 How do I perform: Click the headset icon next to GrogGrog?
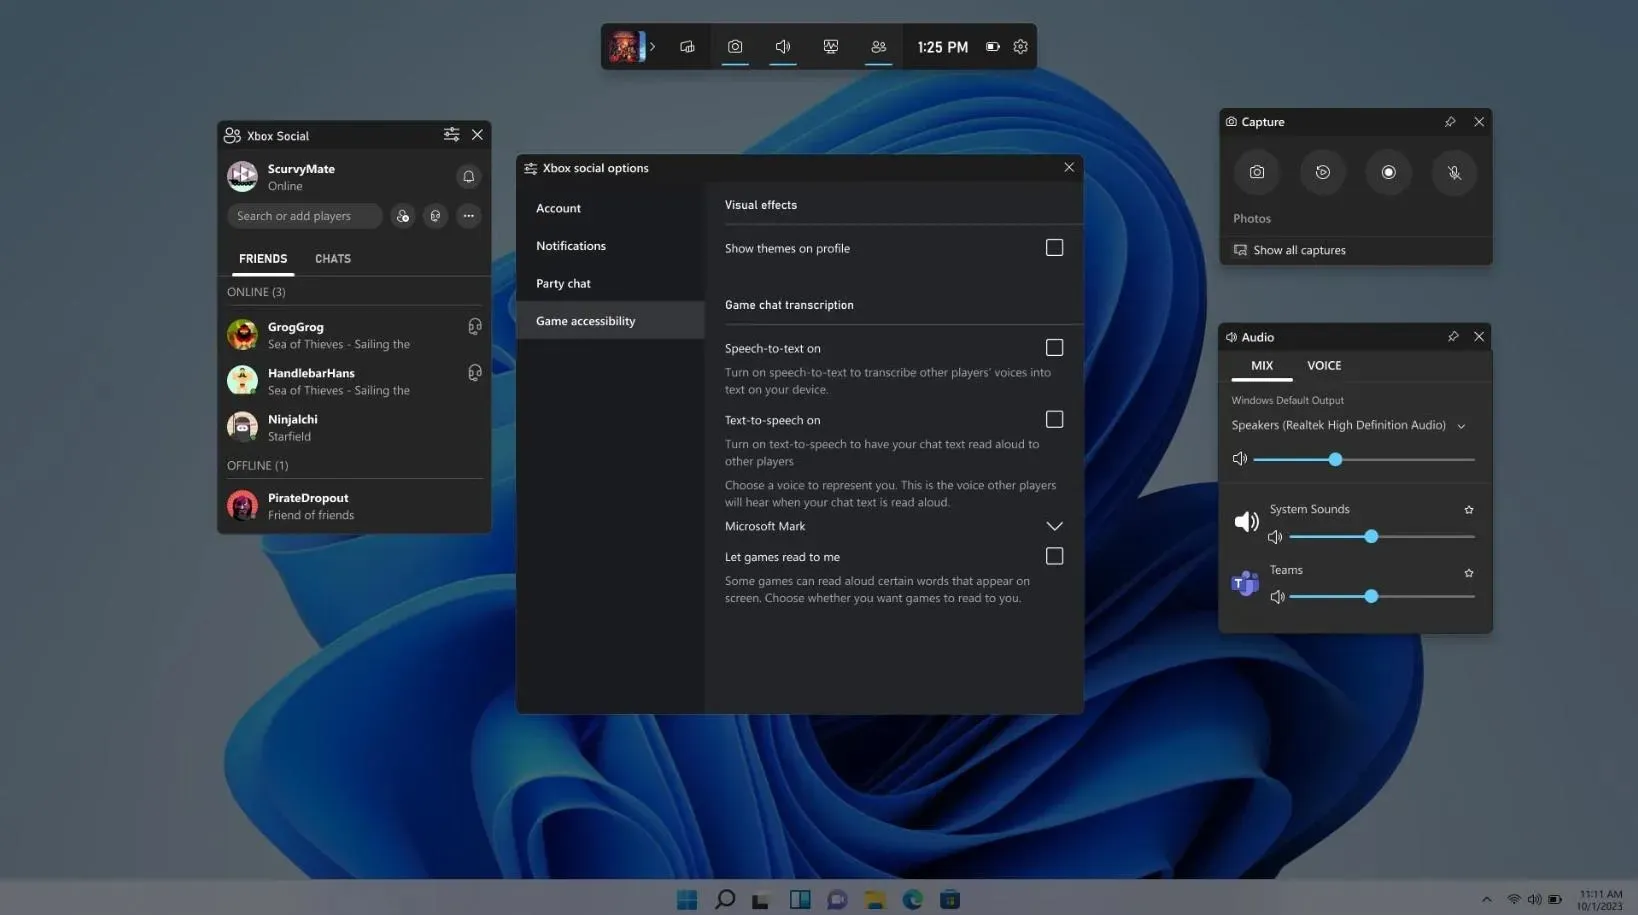pyautogui.click(x=475, y=326)
